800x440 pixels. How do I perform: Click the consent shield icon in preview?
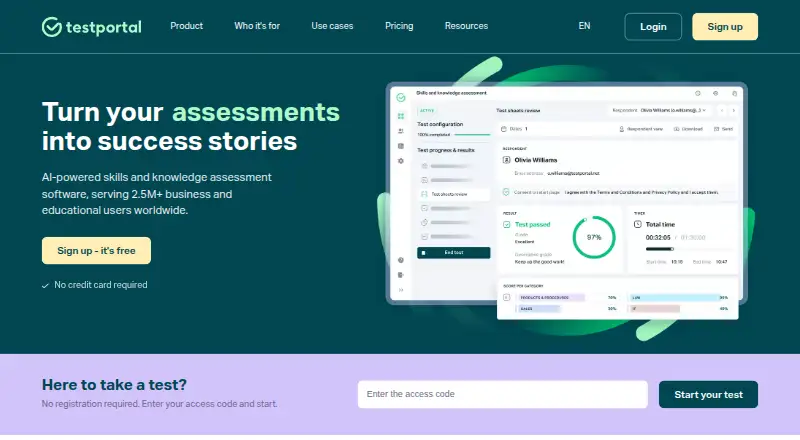tap(506, 192)
